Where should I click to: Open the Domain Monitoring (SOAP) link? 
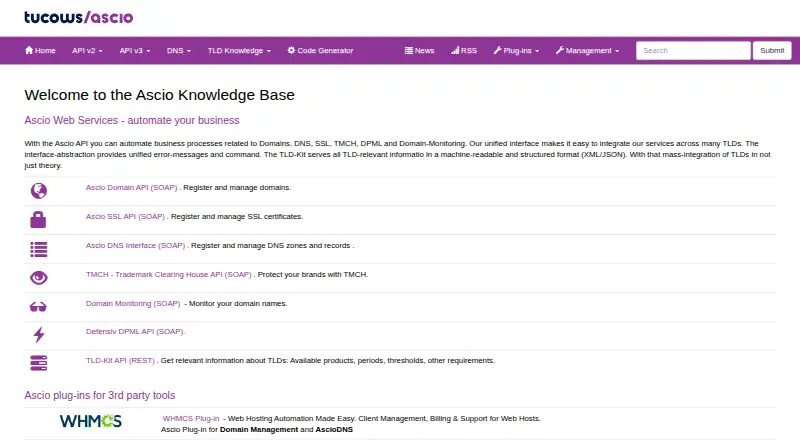point(133,304)
